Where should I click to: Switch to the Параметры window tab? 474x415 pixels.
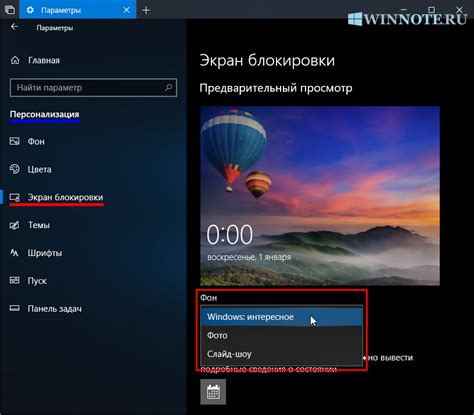pyautogui.click(x=61, y=10)
